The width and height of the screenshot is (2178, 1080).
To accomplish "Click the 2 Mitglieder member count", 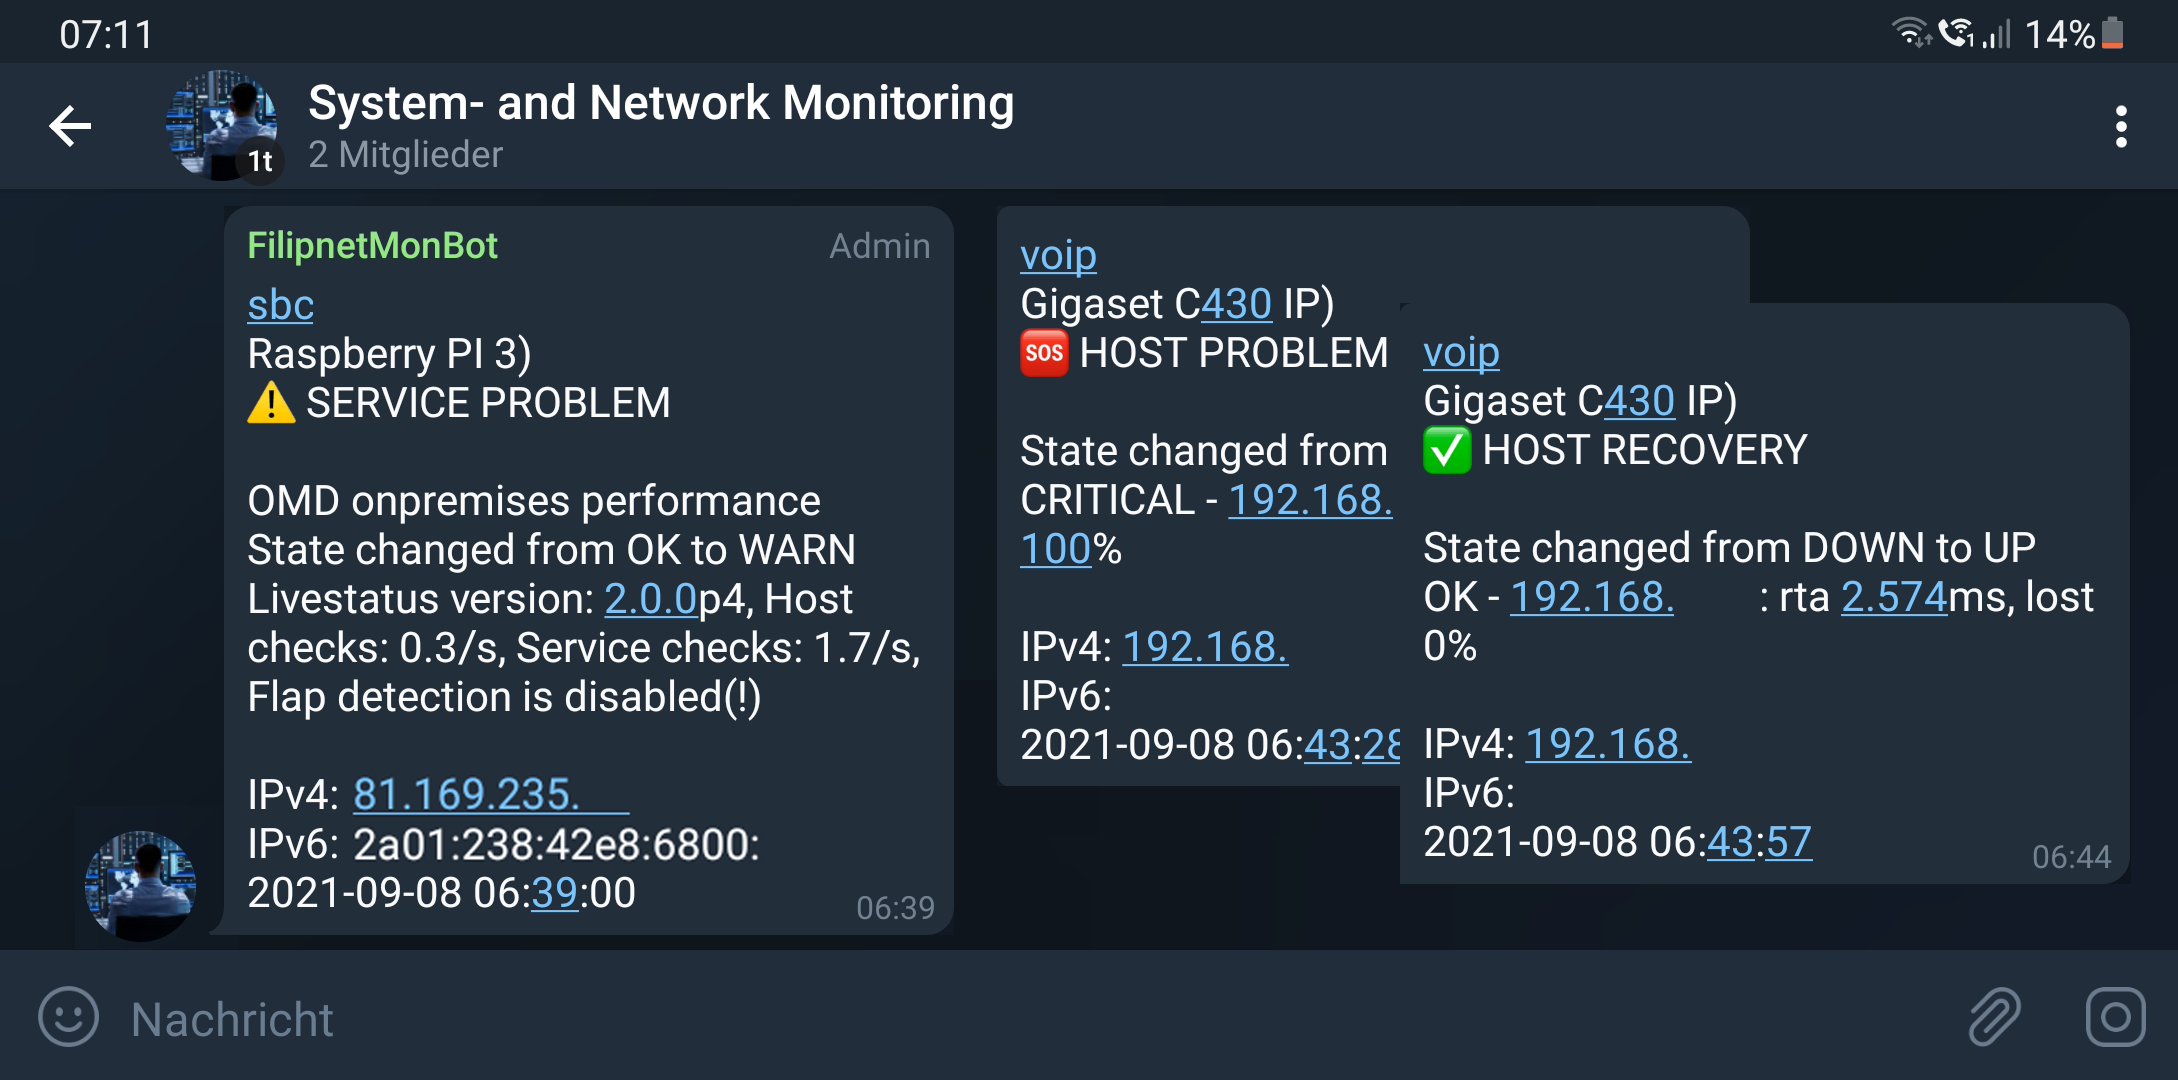I will [406, 154].
